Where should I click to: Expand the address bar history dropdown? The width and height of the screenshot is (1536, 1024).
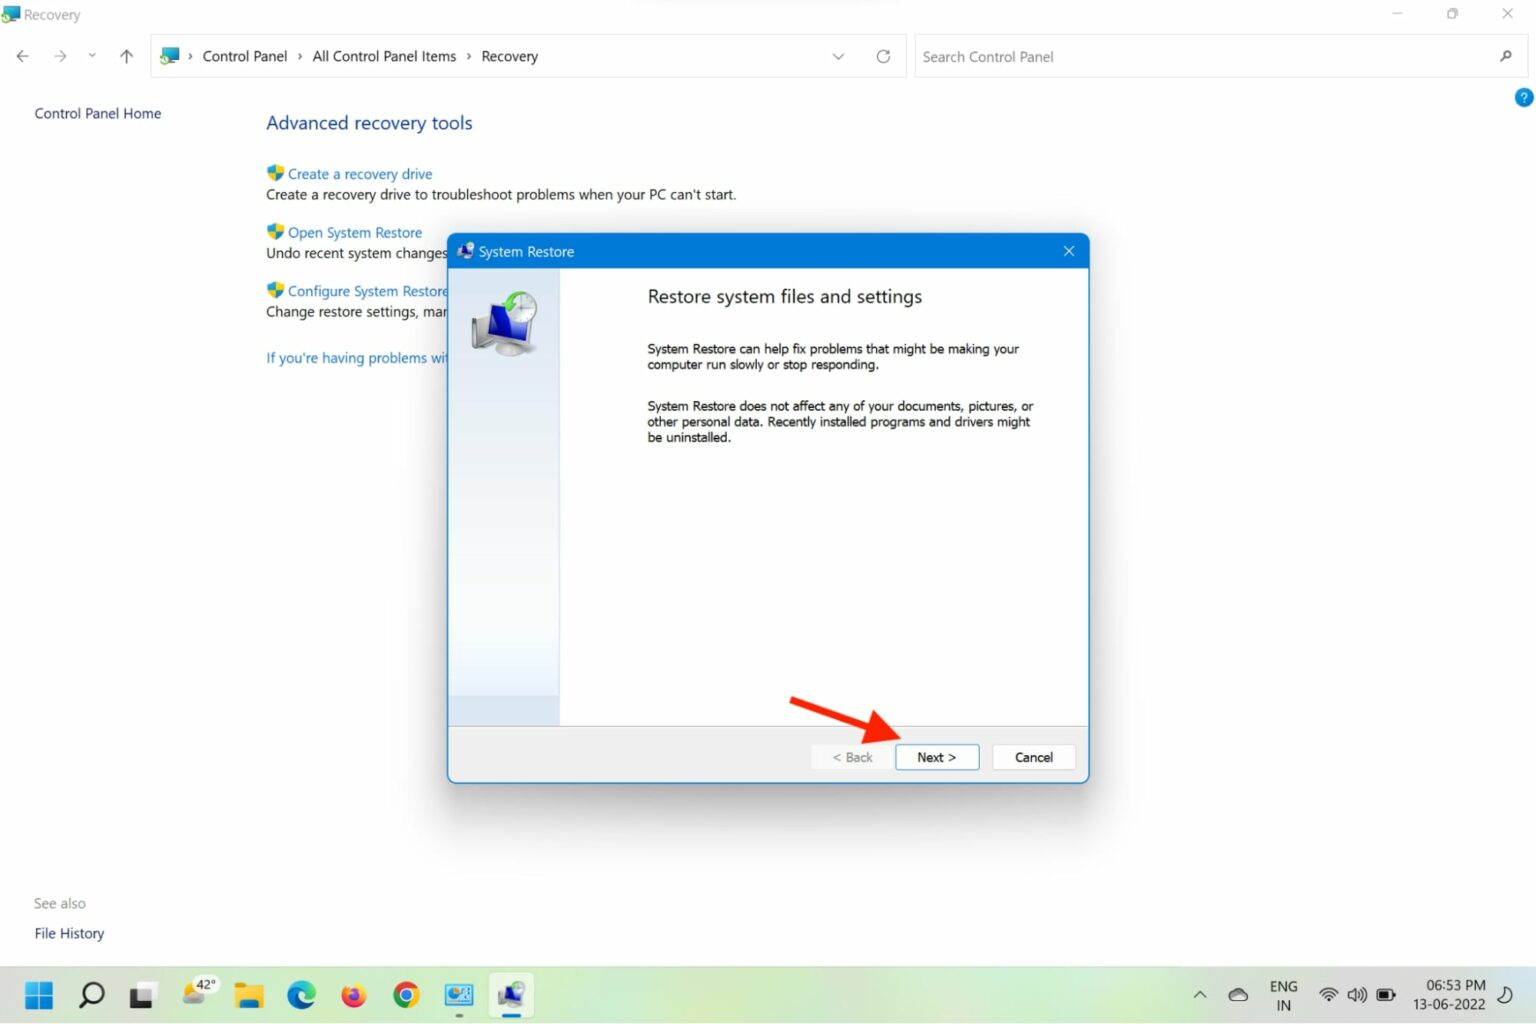point(838,57)
